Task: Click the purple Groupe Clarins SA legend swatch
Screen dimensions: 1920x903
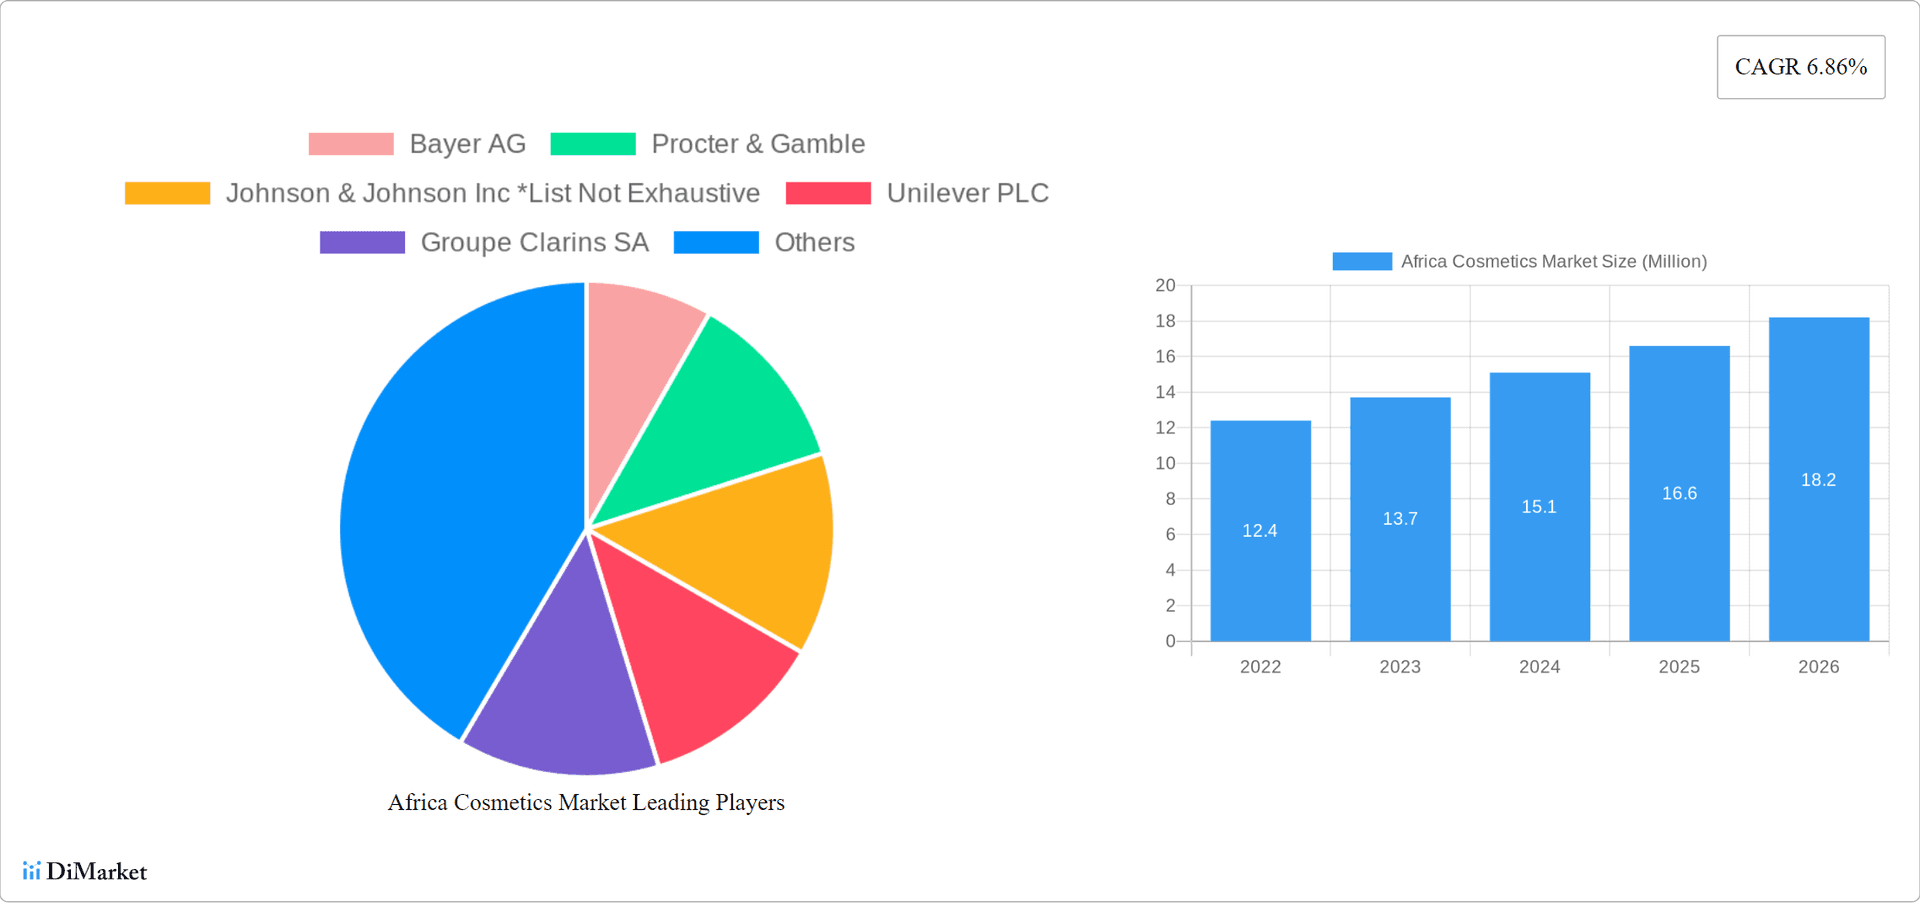Action: (x=361, y=242)
